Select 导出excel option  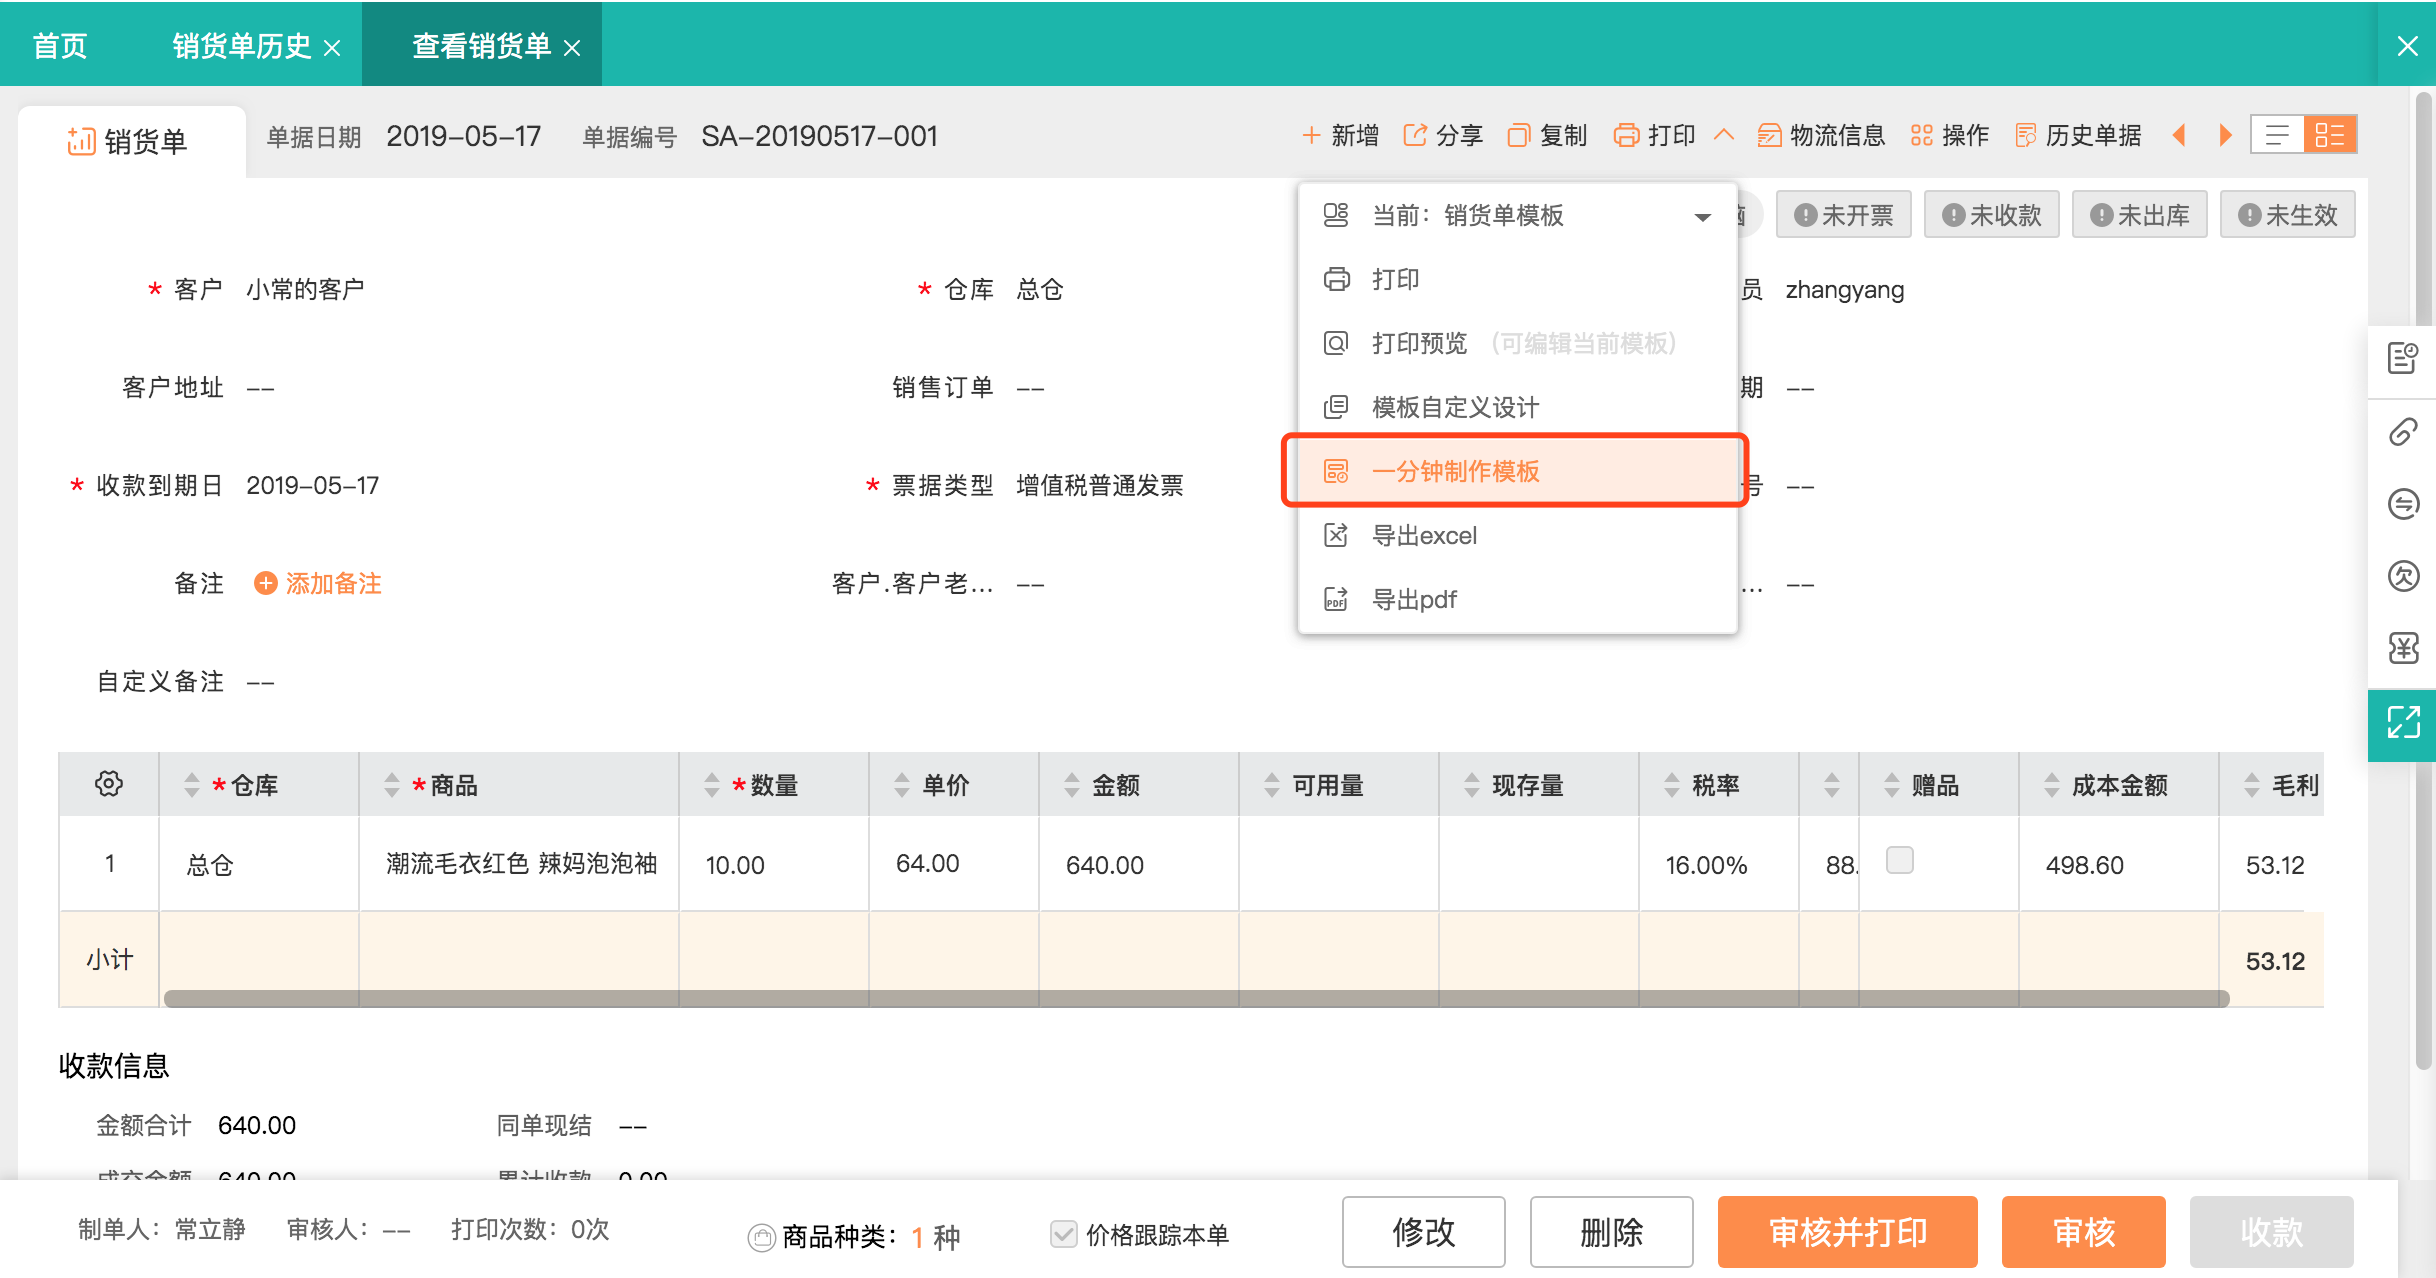coord(1426,535)
